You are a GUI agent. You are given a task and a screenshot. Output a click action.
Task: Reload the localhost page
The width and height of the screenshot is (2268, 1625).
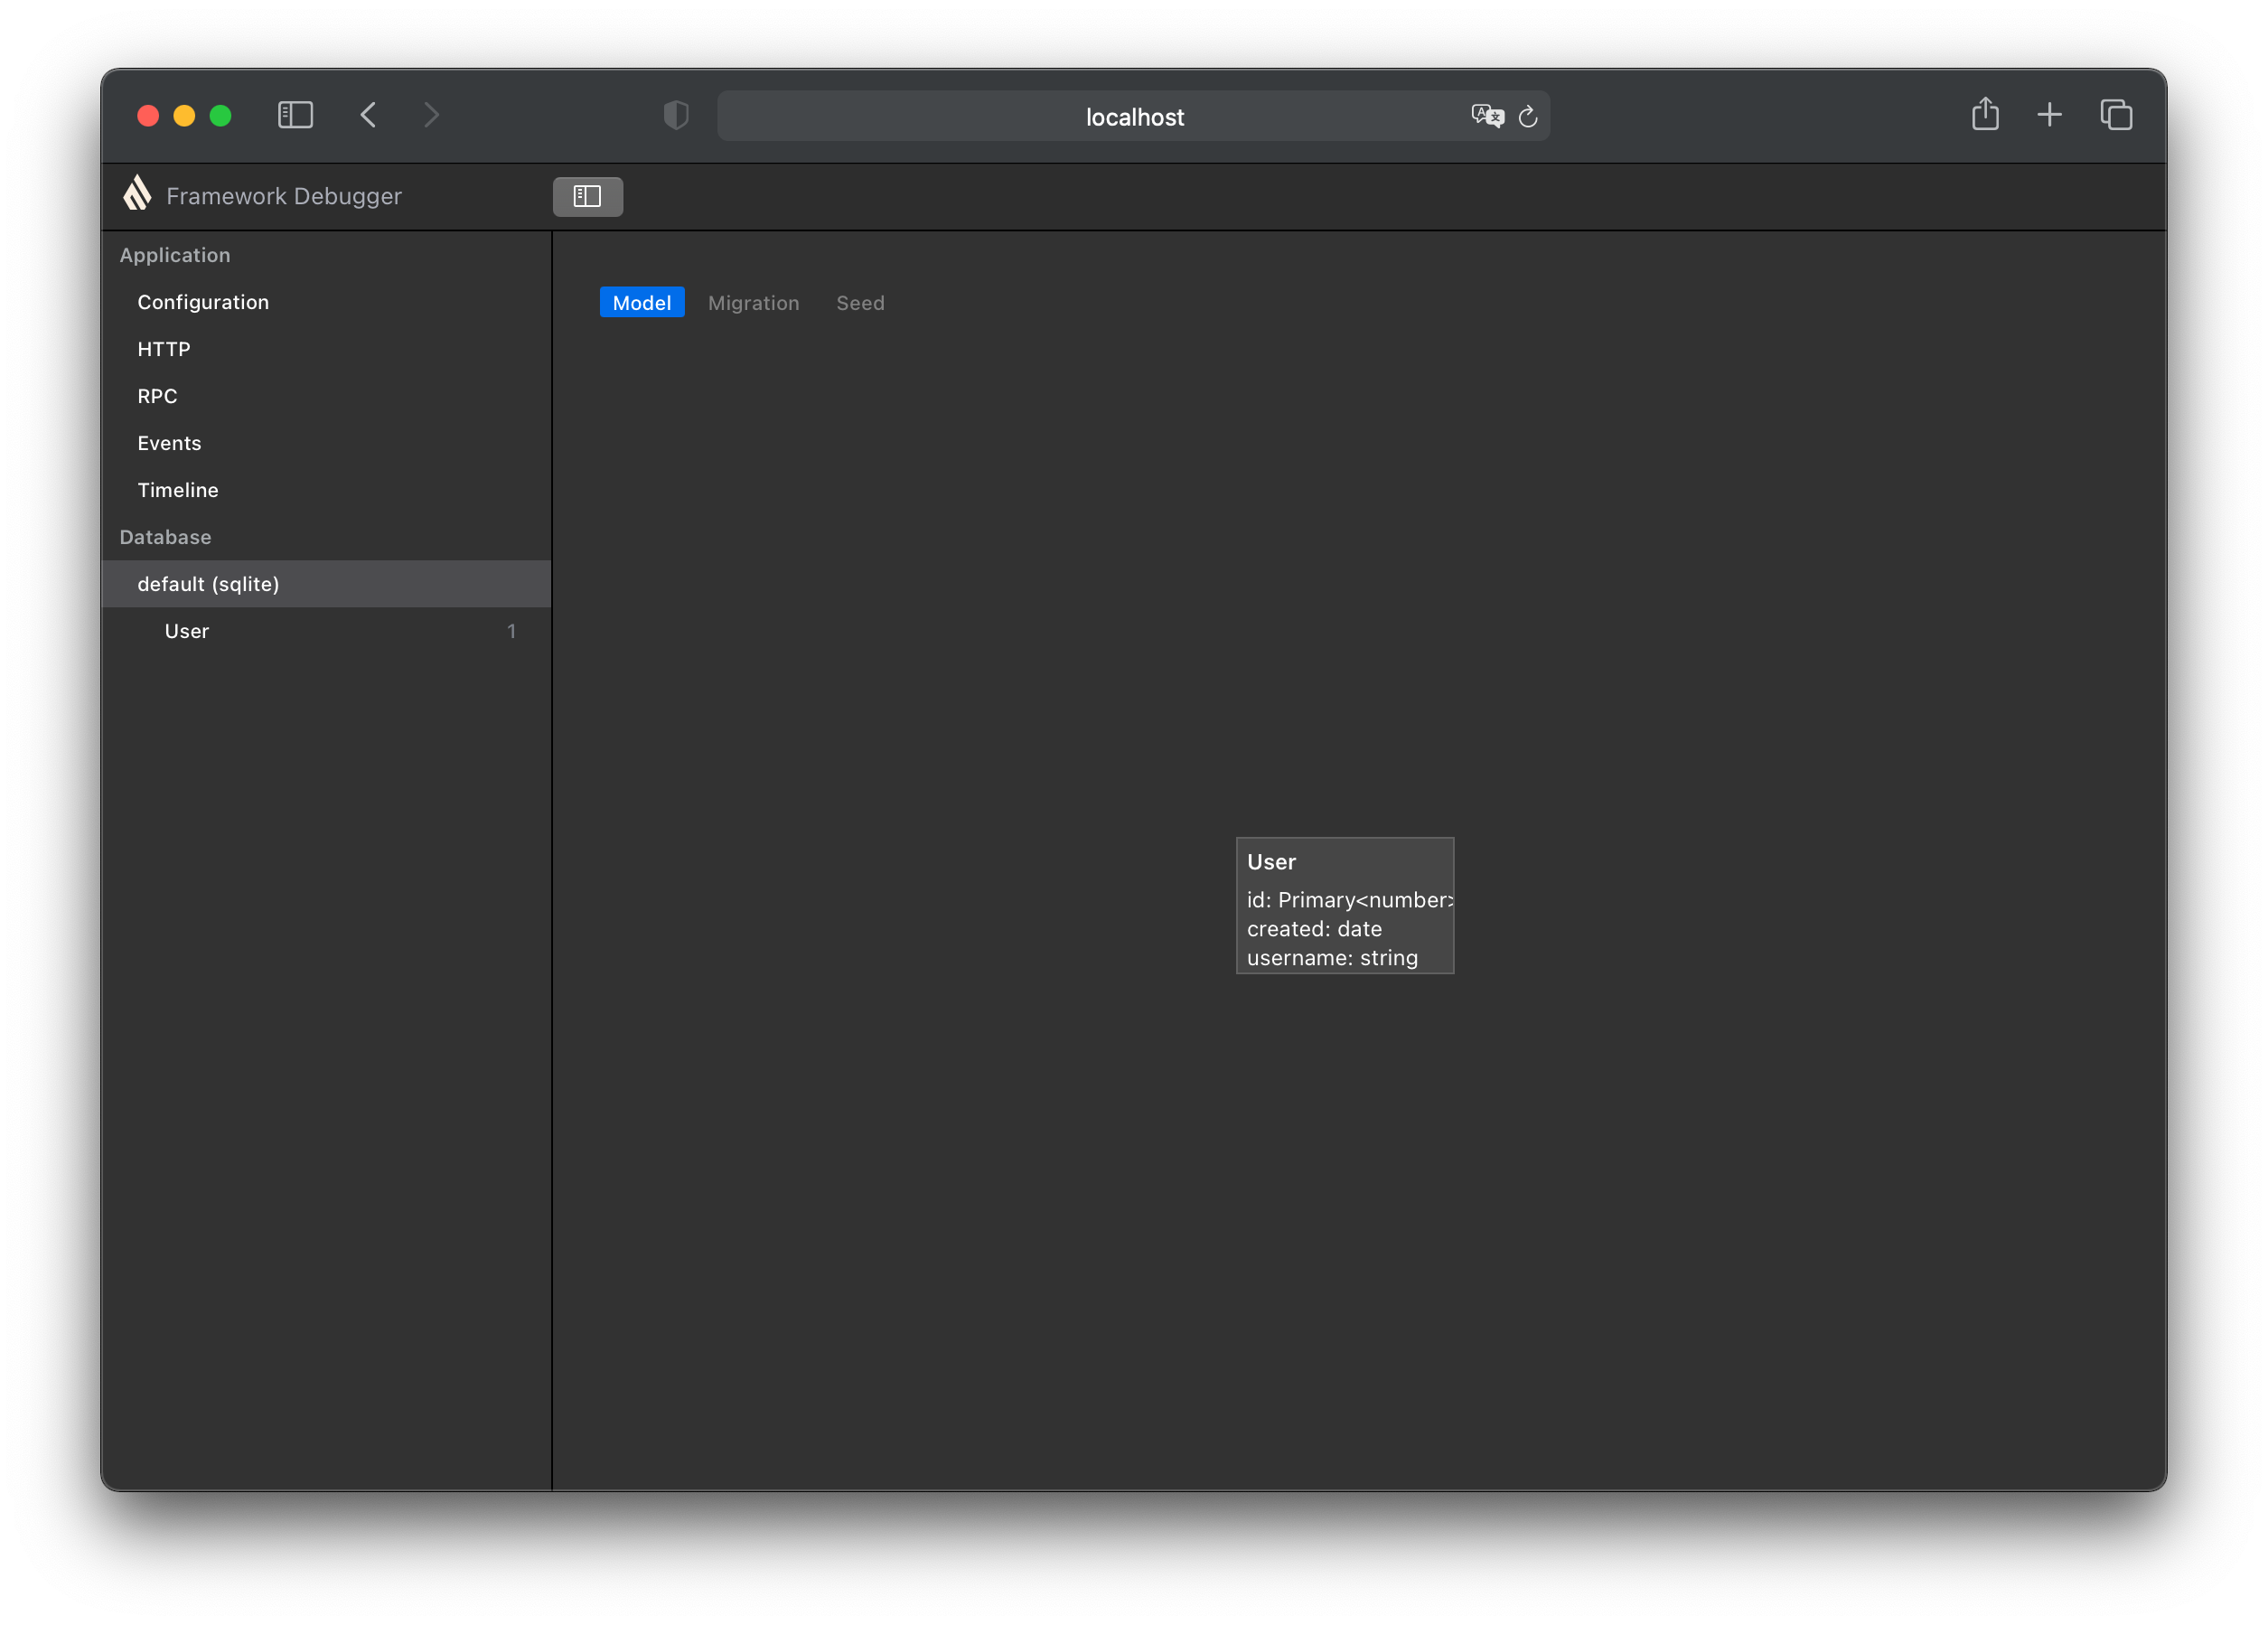pos(1528,117)
